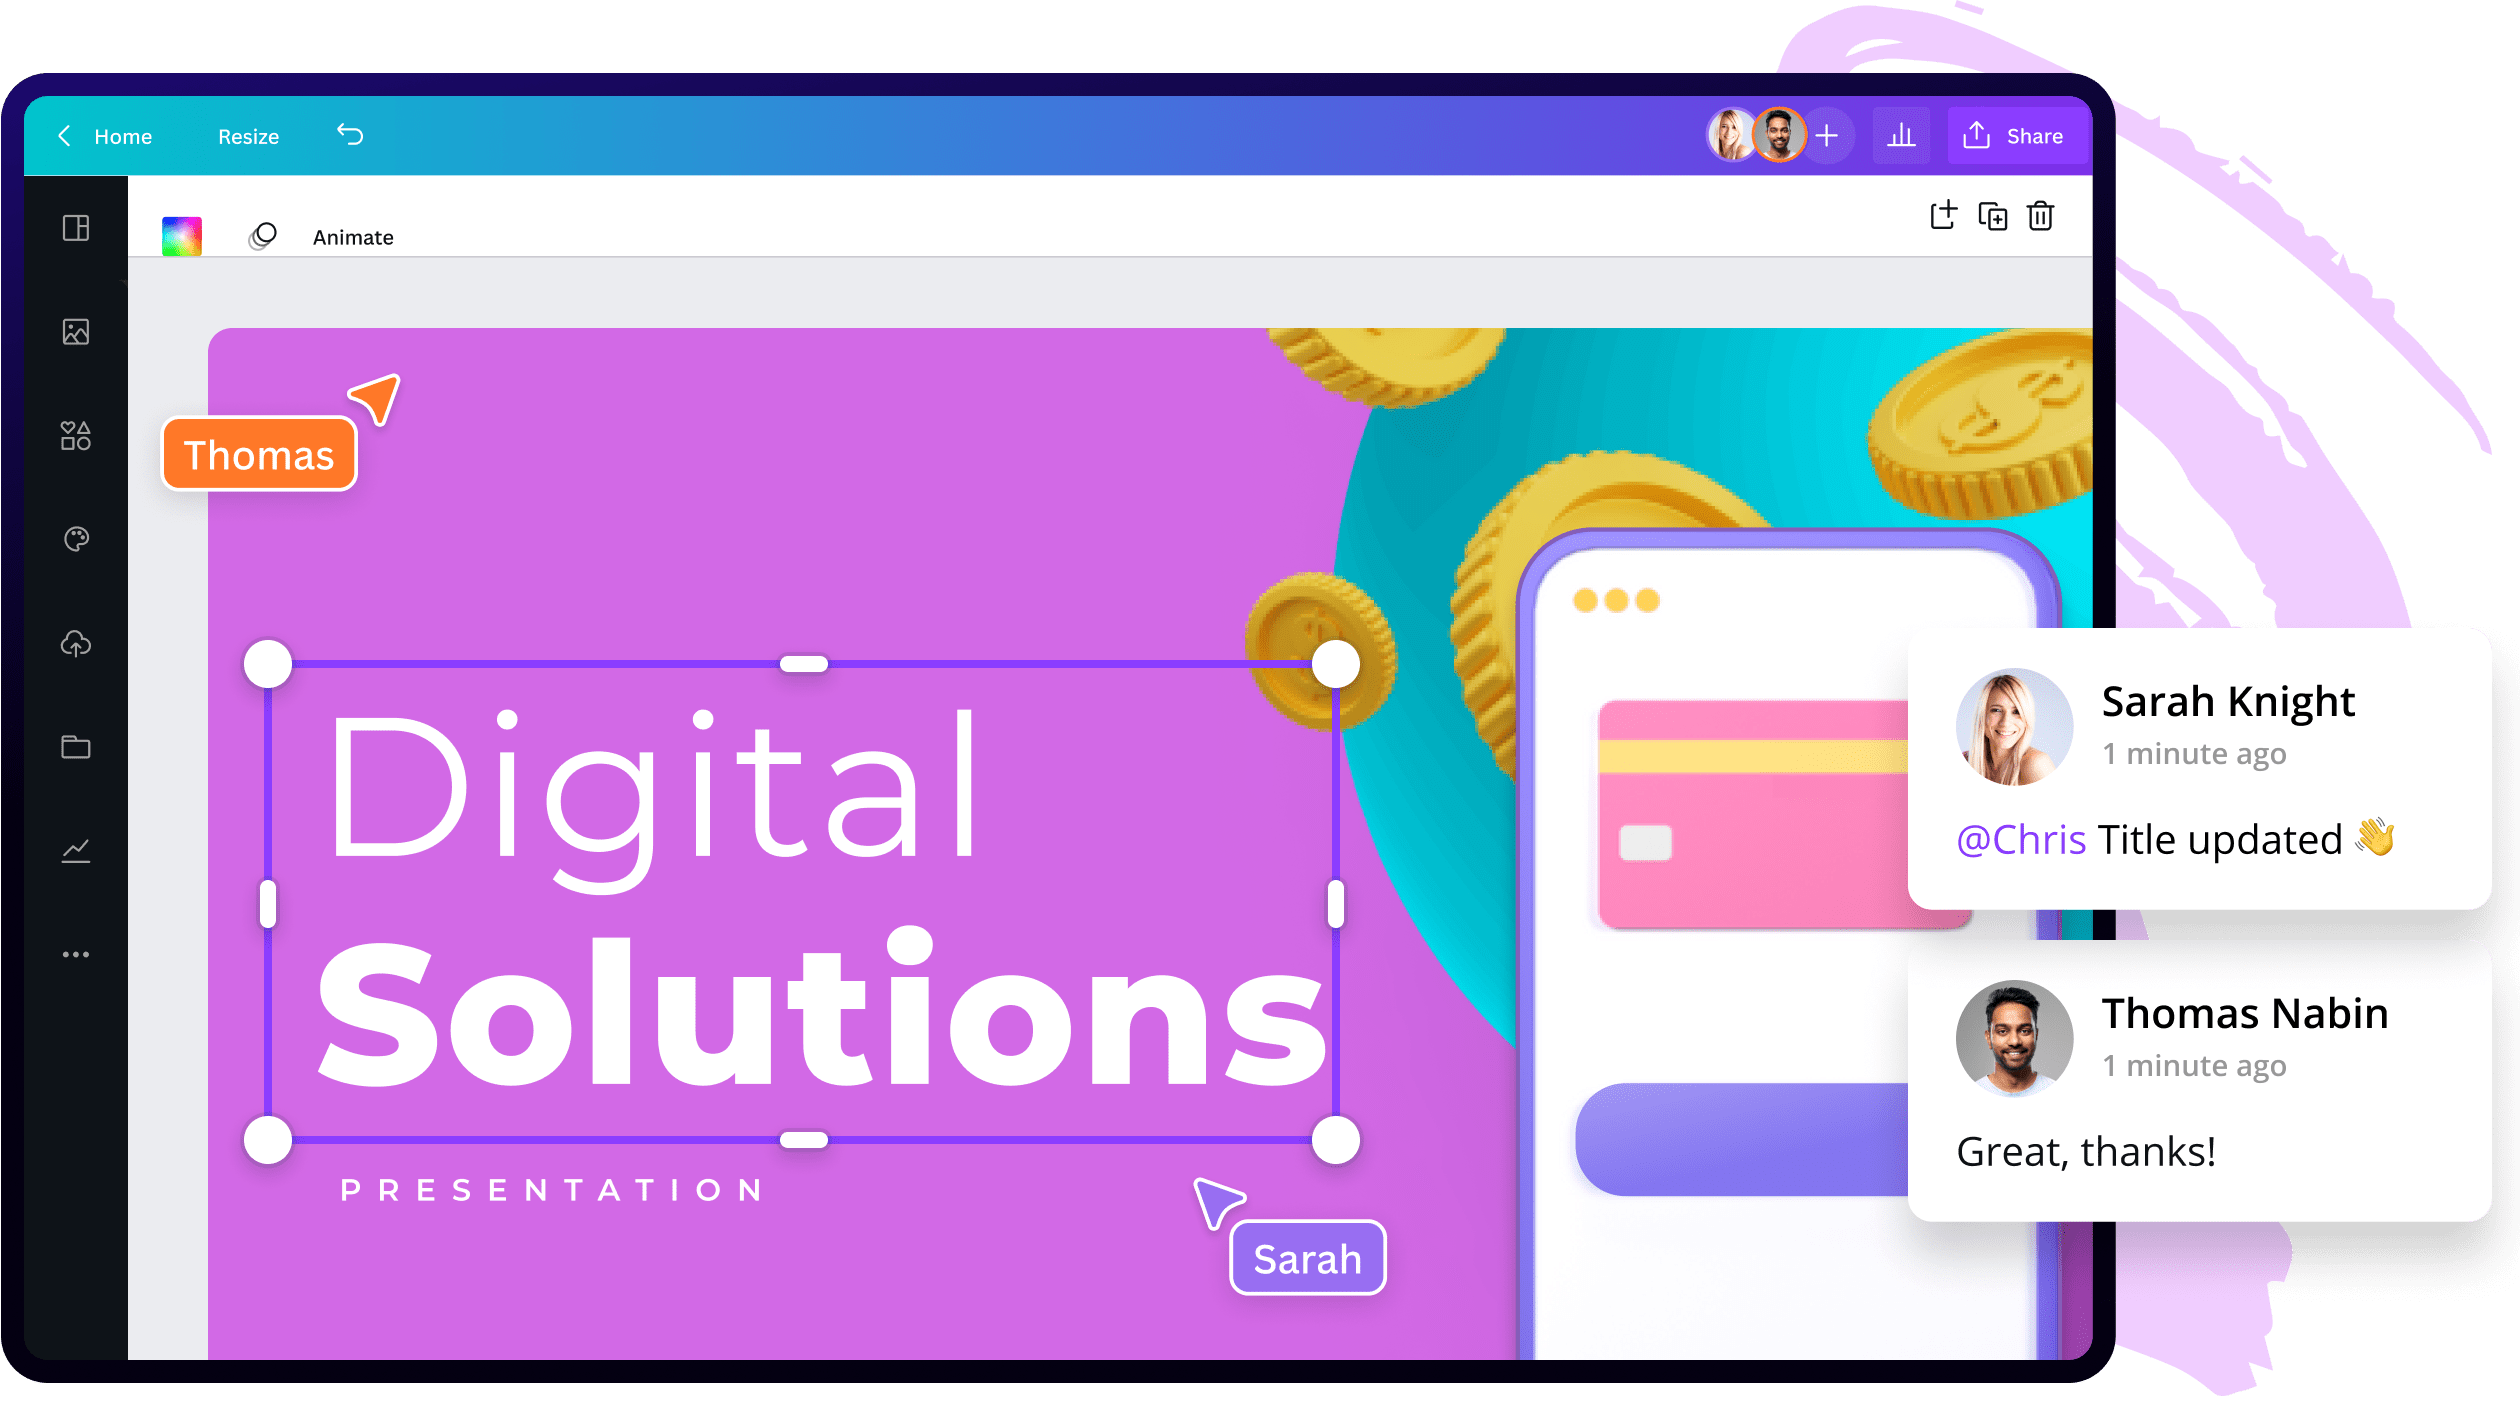
Task: Select the analytics/chart icon in sidebar
Action: point(76,850)
